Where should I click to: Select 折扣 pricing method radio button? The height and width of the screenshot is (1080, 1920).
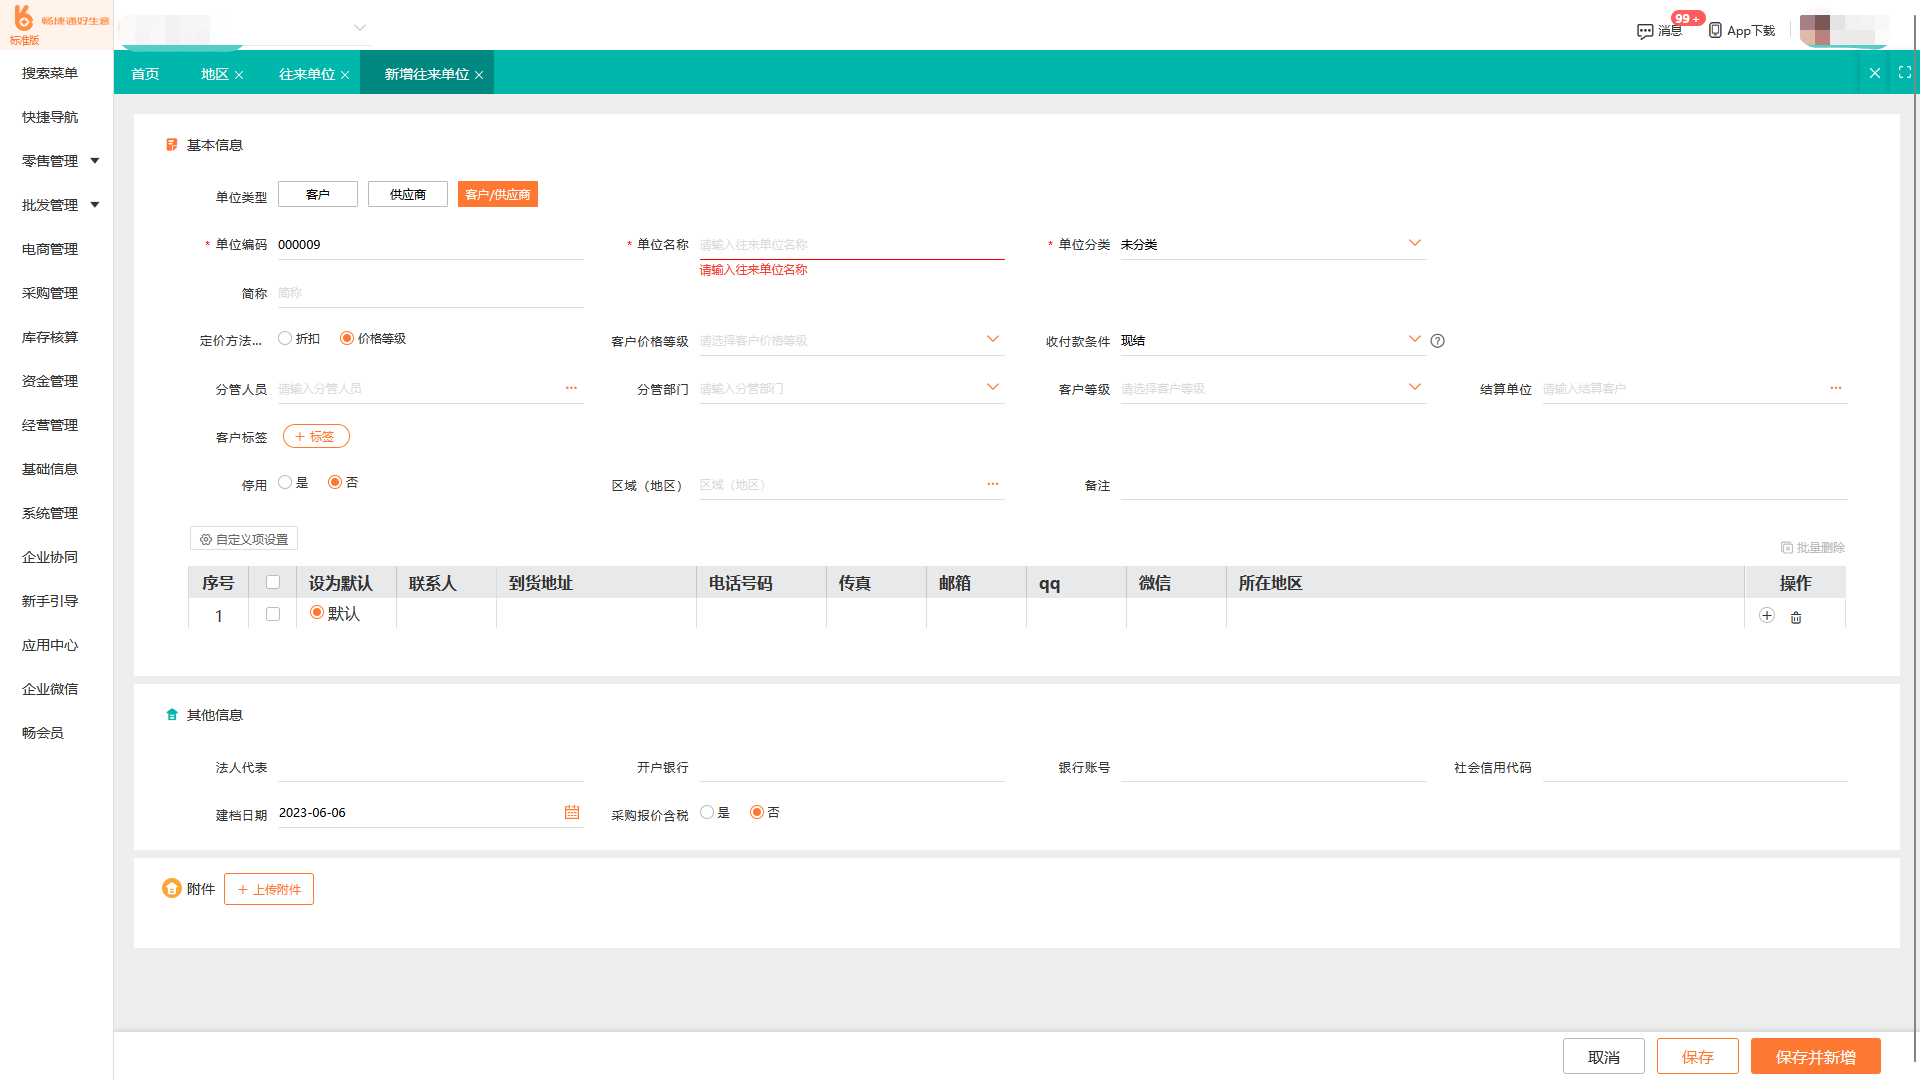pyautogui.click(x=286, y=340)
